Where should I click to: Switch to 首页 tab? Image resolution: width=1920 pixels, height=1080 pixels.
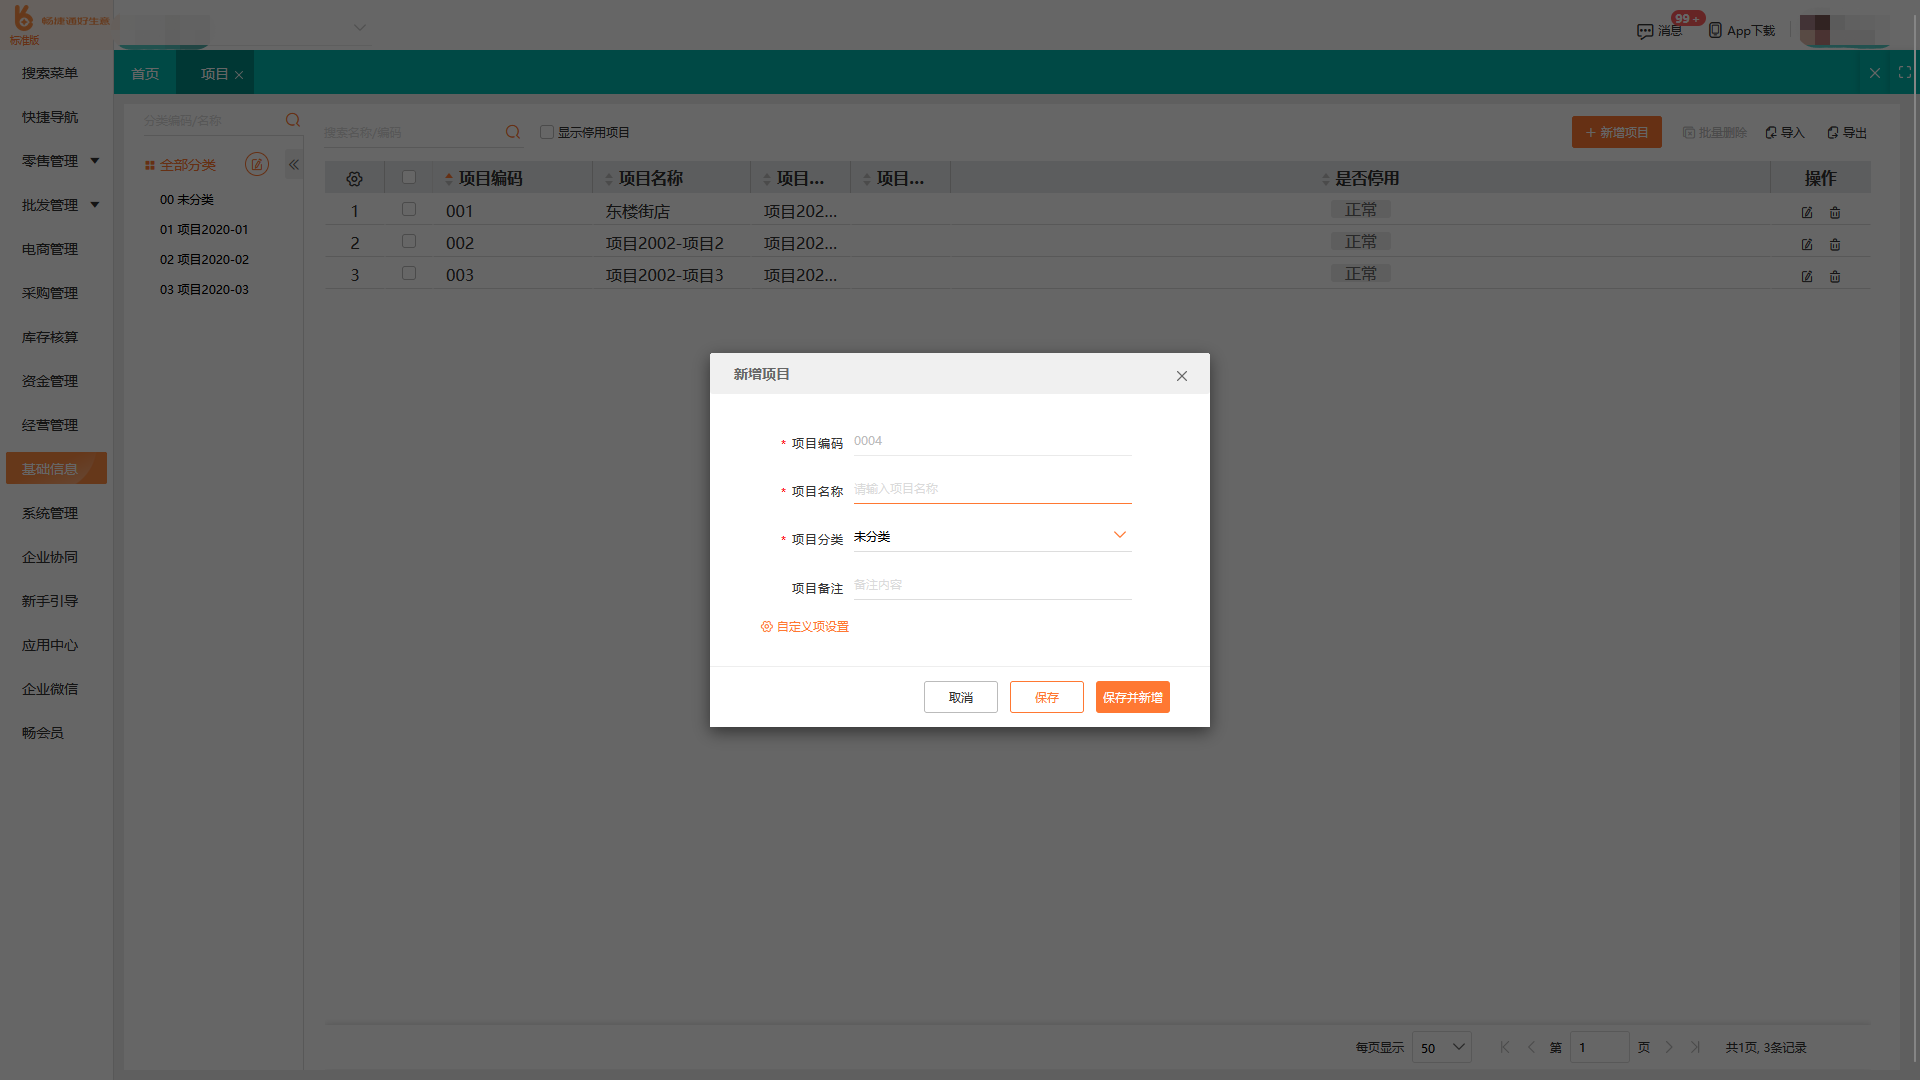[145, 73]
